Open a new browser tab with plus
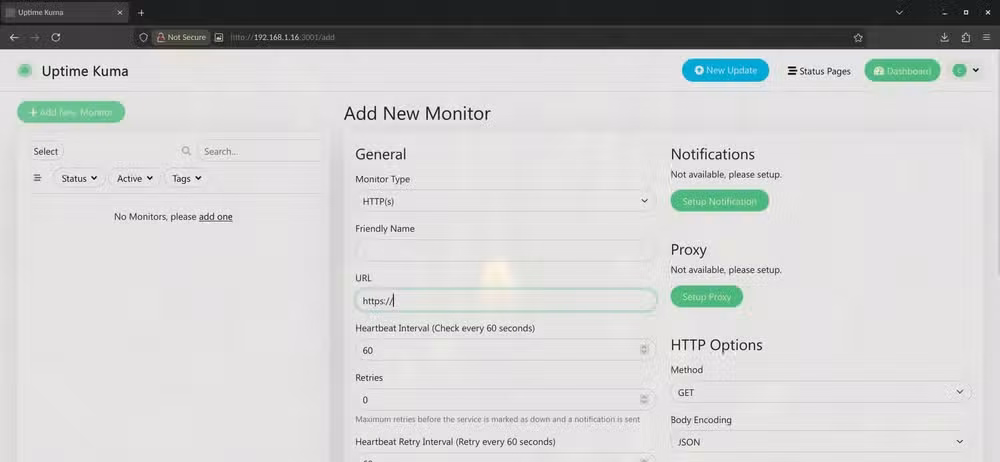The width and height of the screenshot is (1000, 462). [x=141, y=13]
